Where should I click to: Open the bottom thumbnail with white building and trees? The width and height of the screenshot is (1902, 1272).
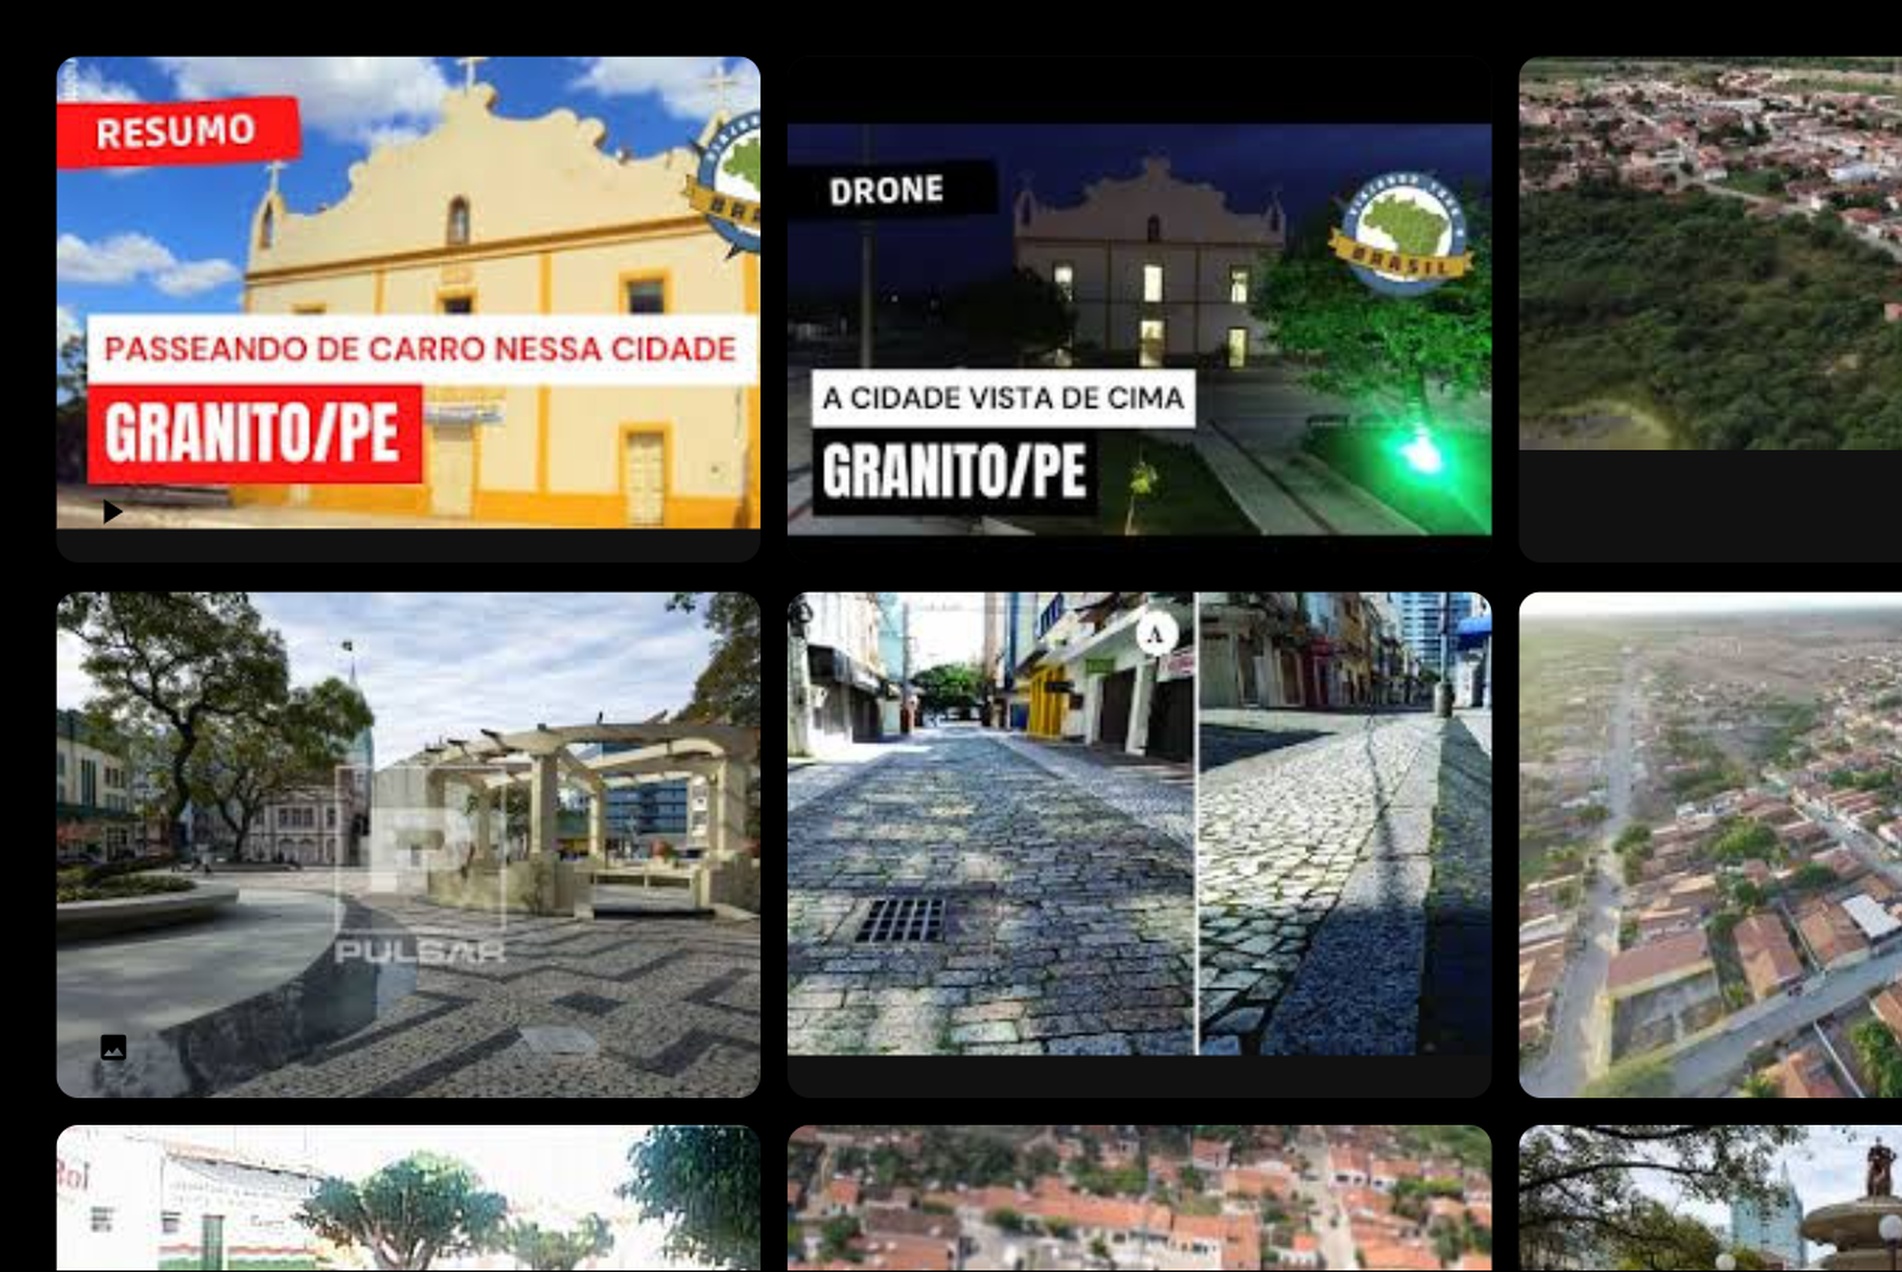[x=408, y=1198]
